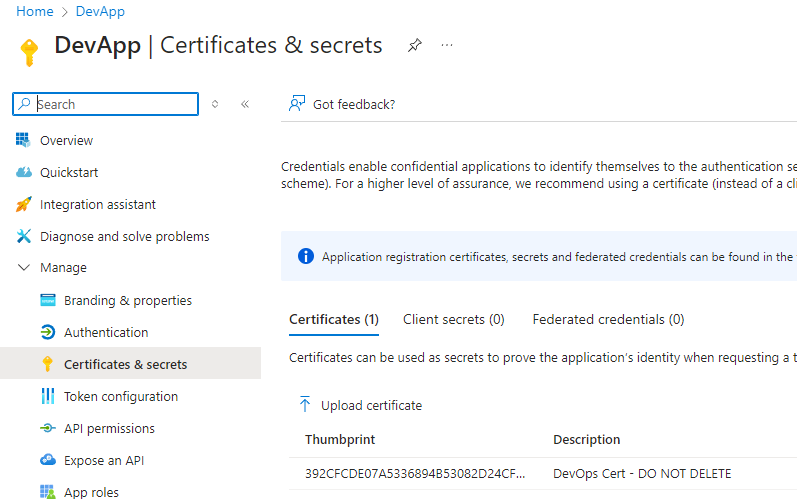Click the Quickstart cloud icon
Screen dimensions: 797x499
pos(23,172)
